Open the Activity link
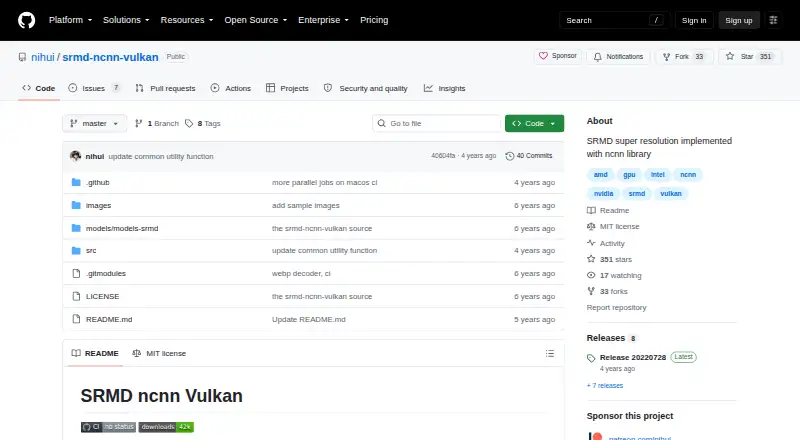Image resolution: width=800 pixels, height=440 pixels. (x=606, y=243)
